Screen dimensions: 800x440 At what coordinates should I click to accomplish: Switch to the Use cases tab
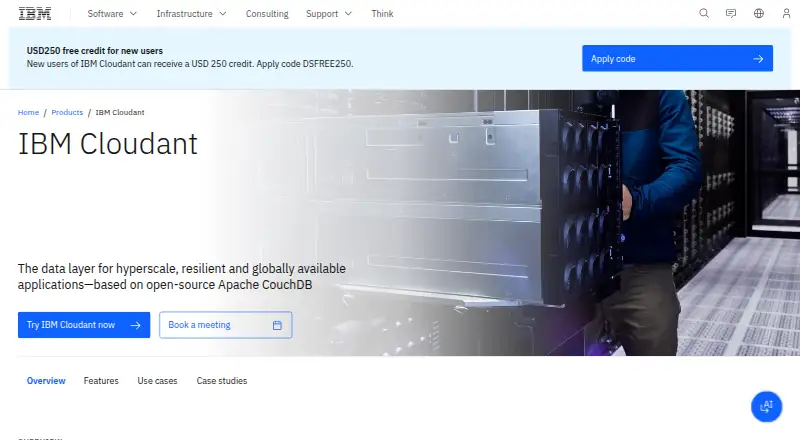click(x=157, y=381)
